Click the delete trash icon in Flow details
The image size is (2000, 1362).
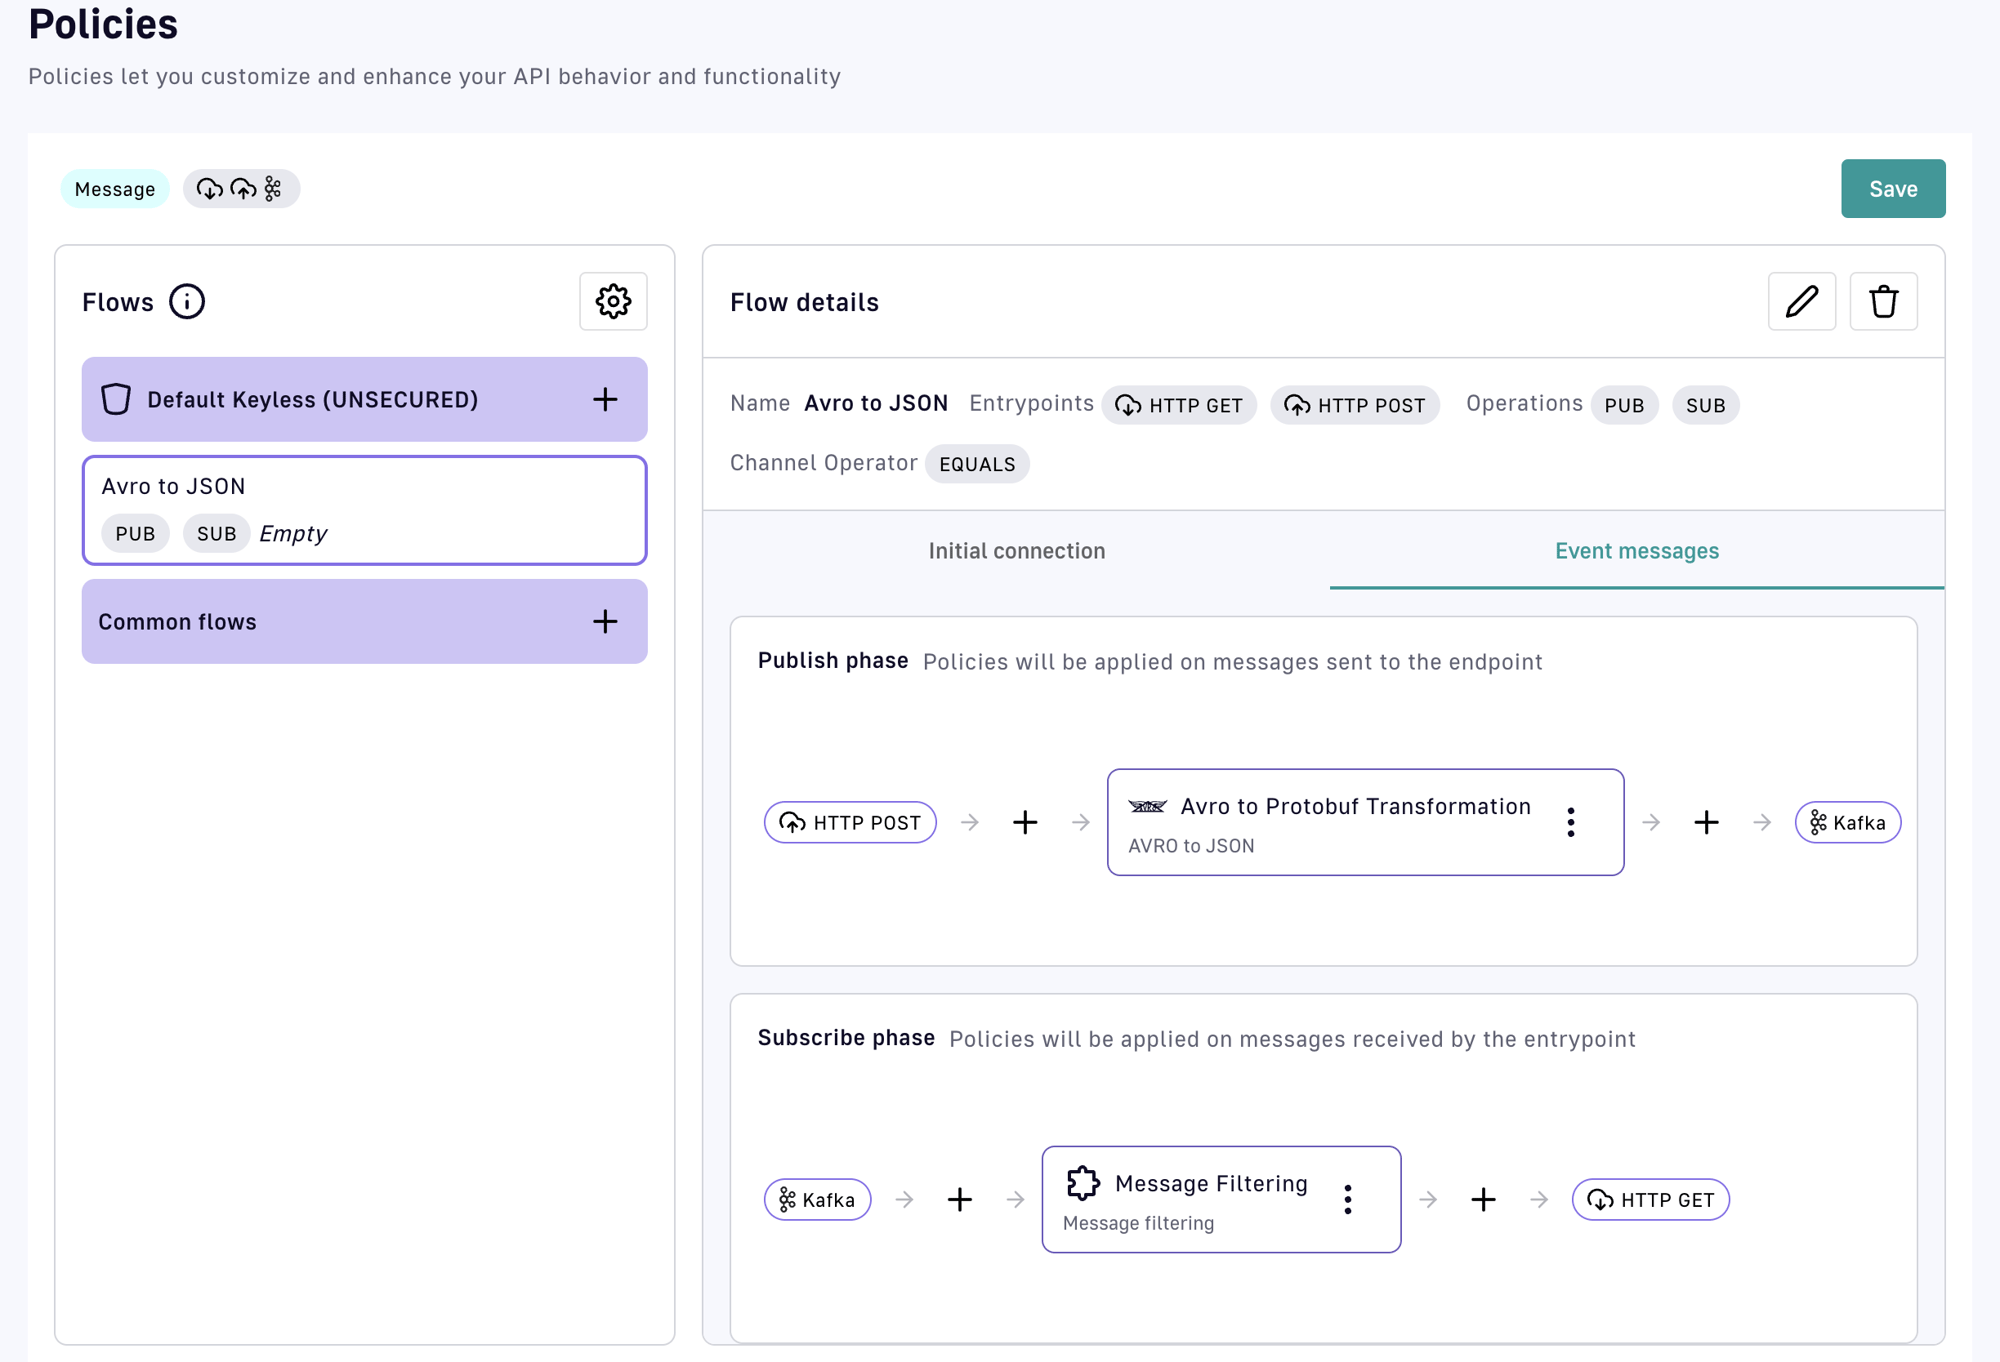click(1883, 301)
